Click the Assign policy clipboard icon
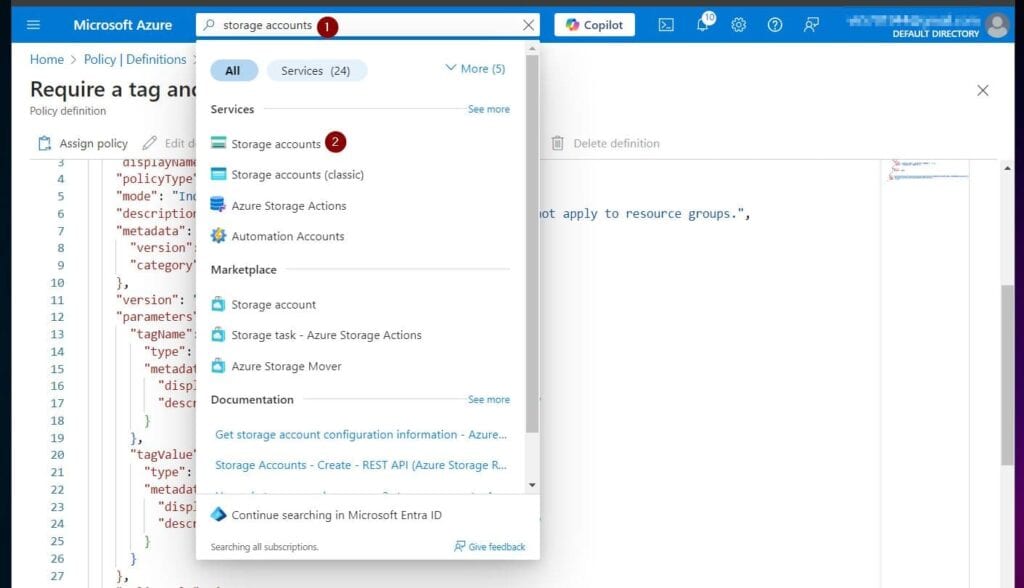 (x=44, y=143)
